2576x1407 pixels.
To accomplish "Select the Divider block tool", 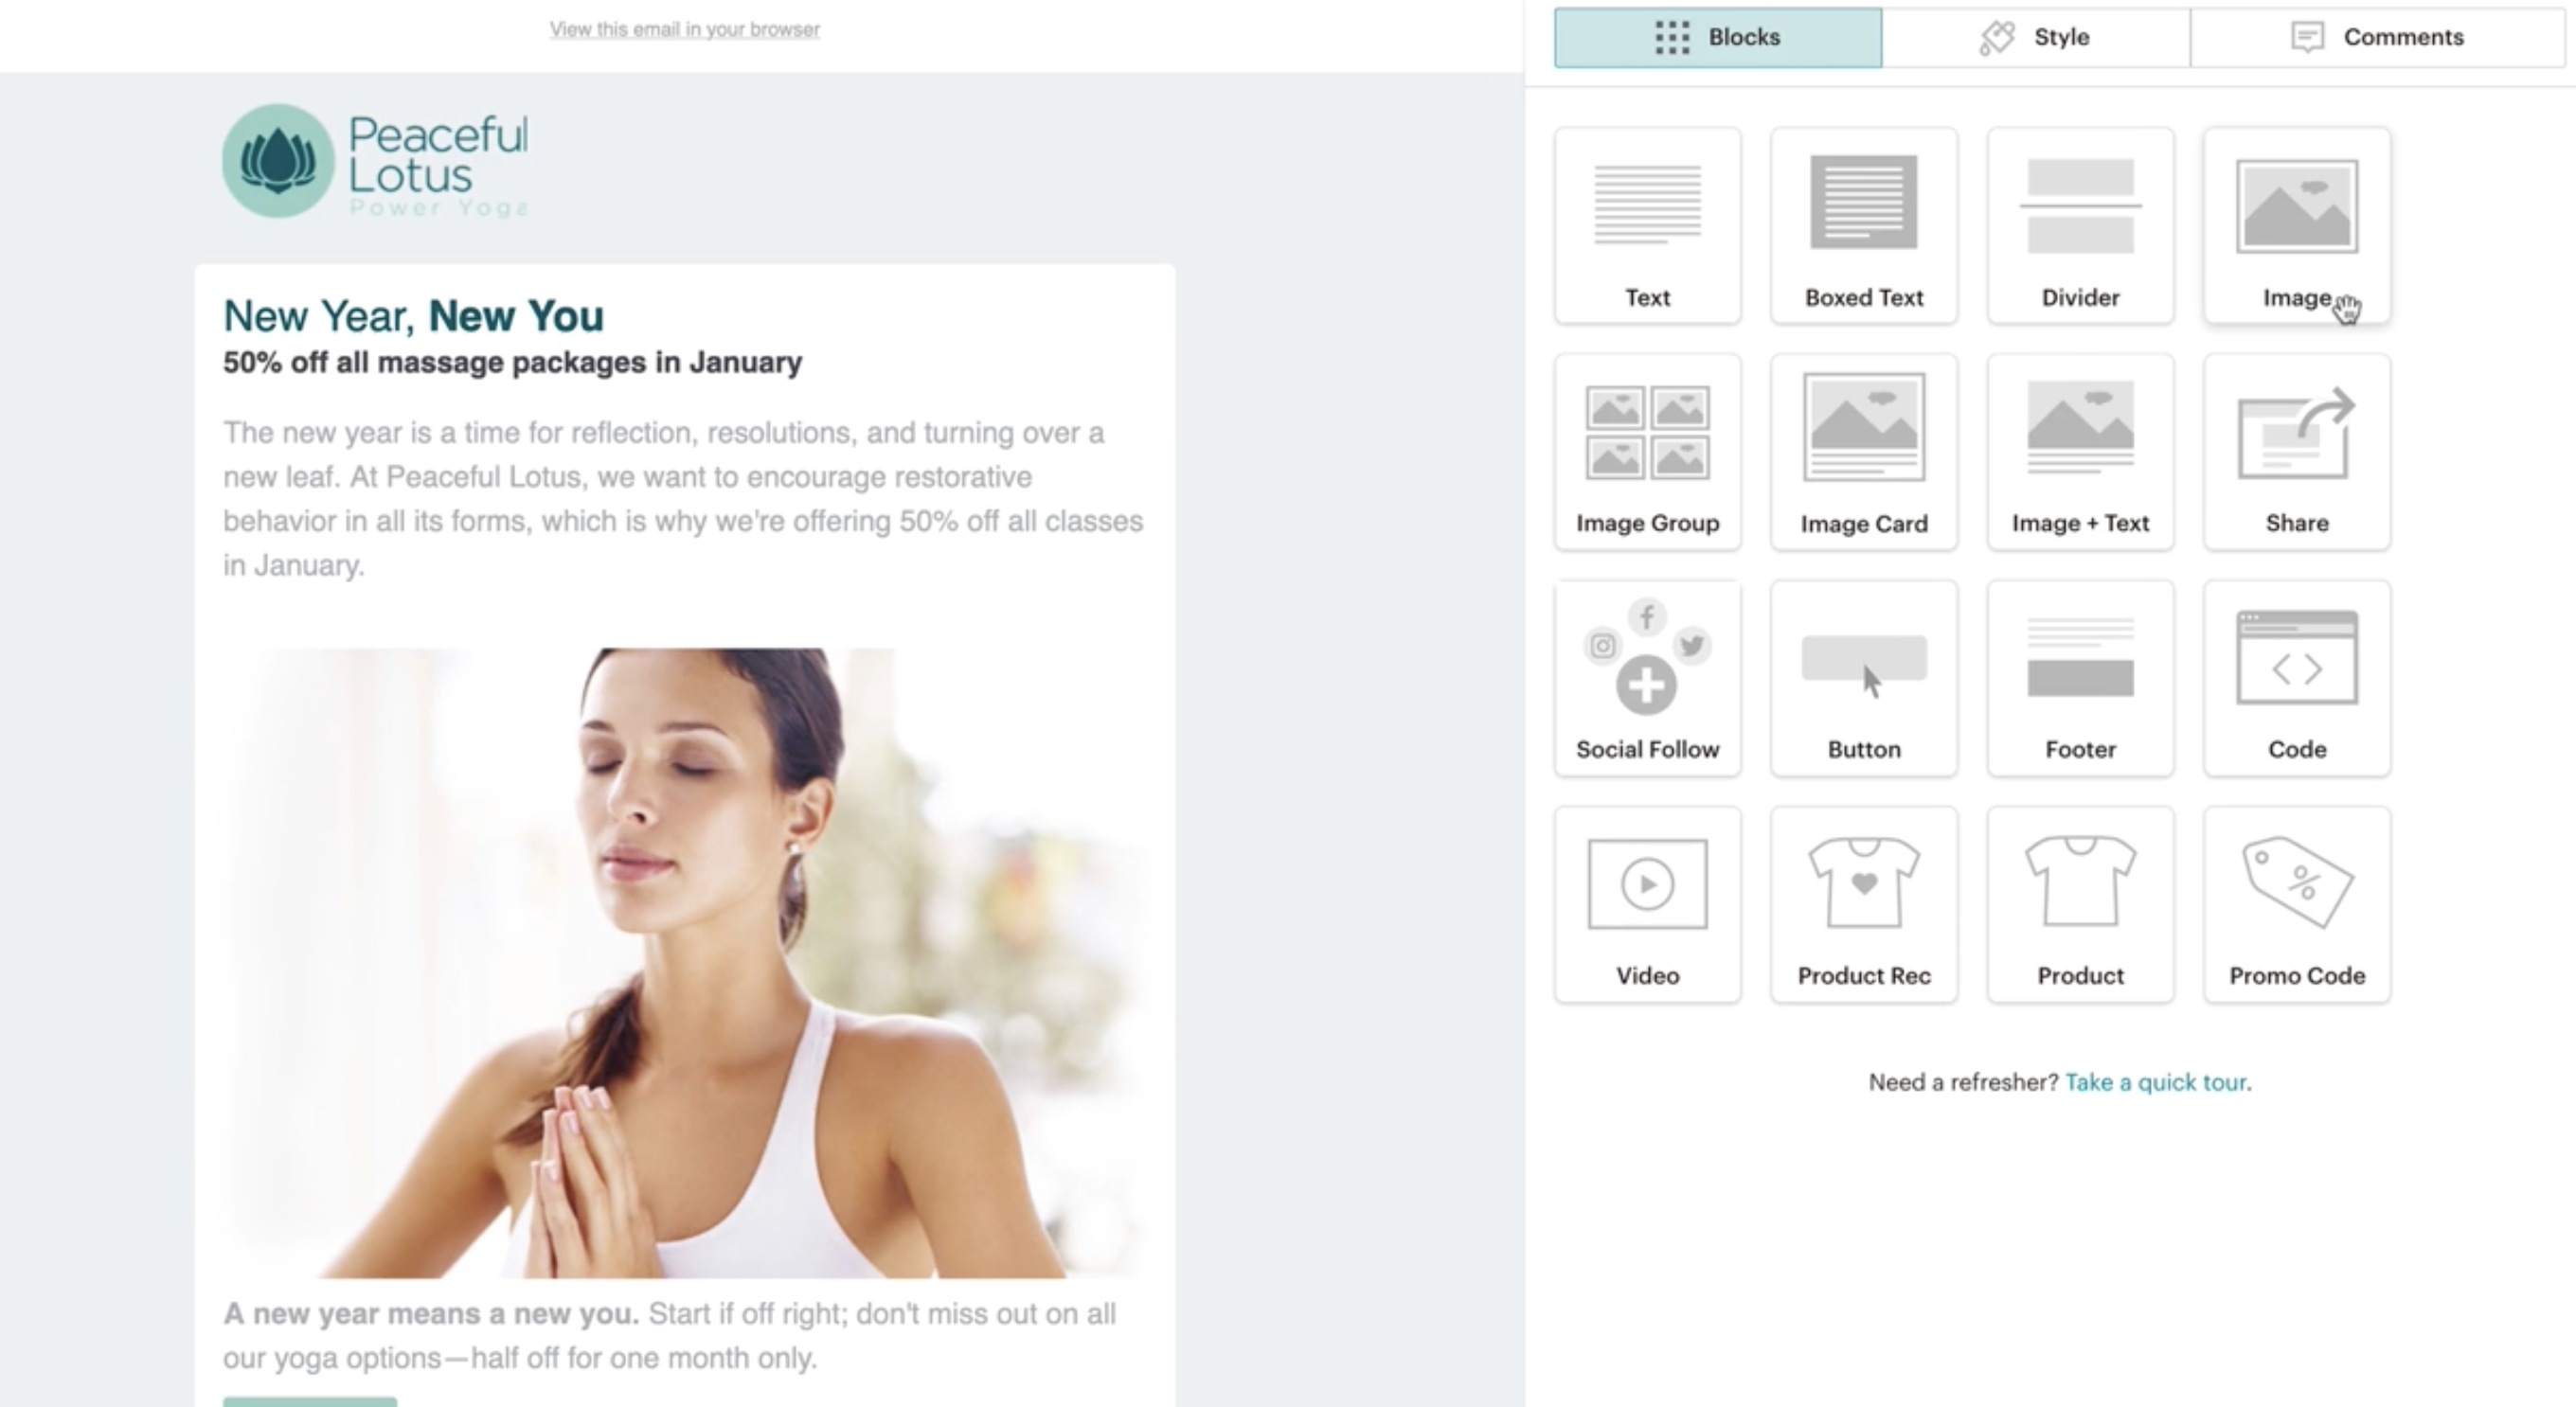I will [x=2081, y=222].
